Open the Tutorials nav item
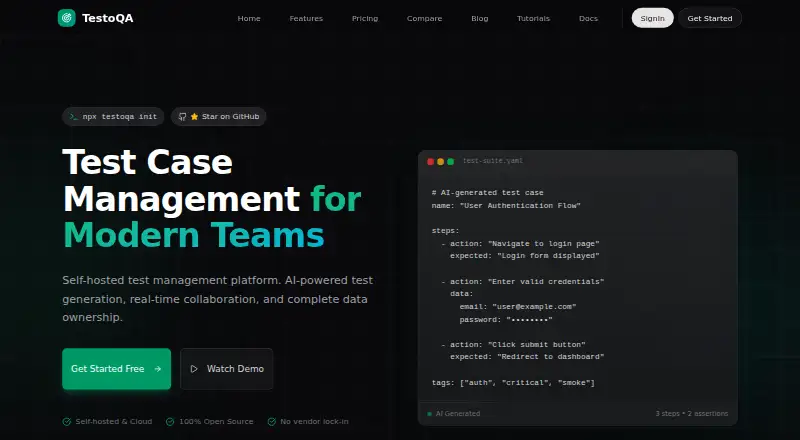The width and height of the screenshot is (800, 440). coord(533,18)
